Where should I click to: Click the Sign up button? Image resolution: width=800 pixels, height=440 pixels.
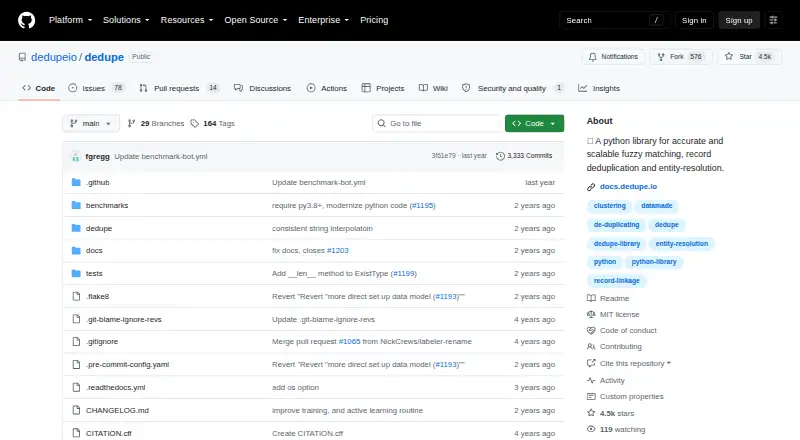(x=739, y=20)
